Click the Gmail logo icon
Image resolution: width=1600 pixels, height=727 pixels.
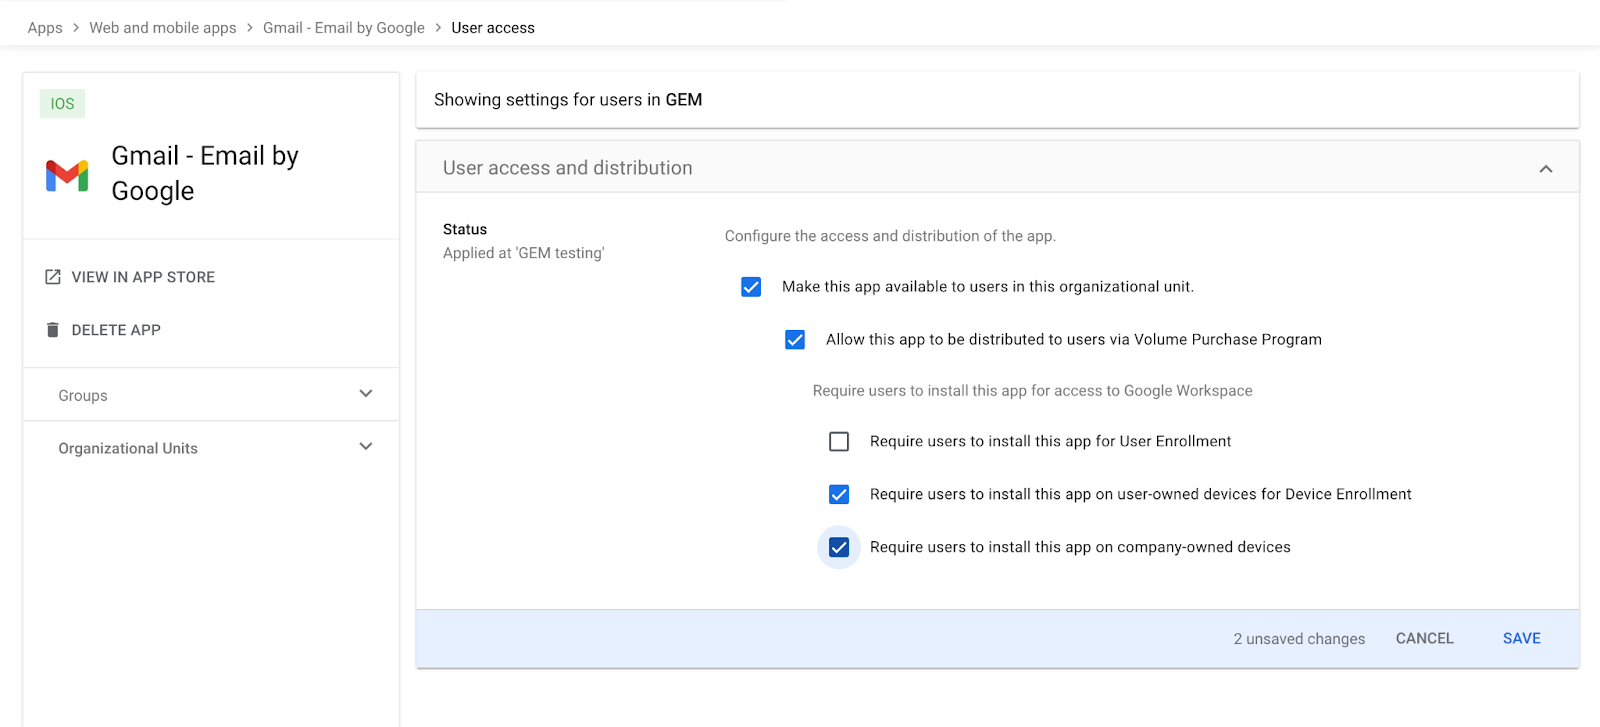[67, 175]
